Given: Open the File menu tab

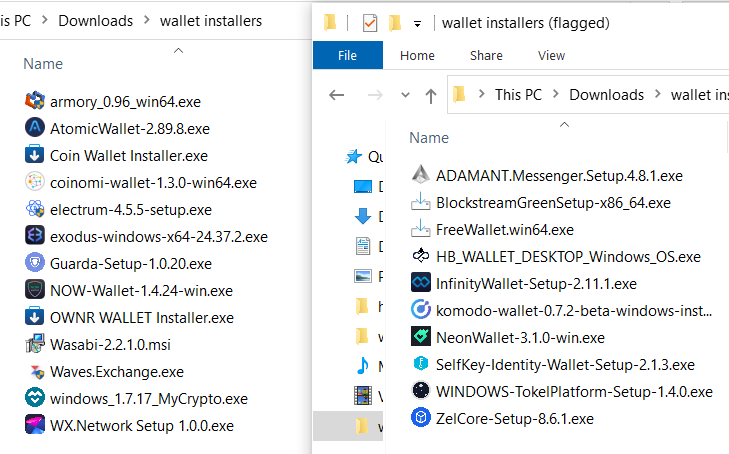Looking at the screenshot, I should [348, 56].
